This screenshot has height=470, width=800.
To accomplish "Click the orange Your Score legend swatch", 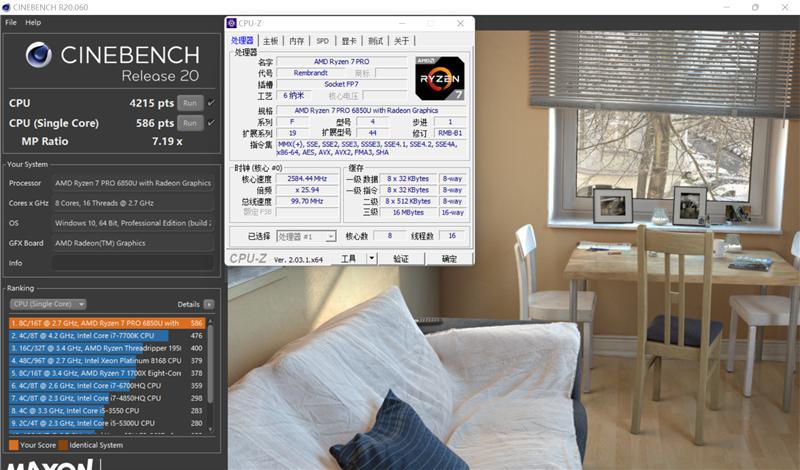I will coord(13,445).
